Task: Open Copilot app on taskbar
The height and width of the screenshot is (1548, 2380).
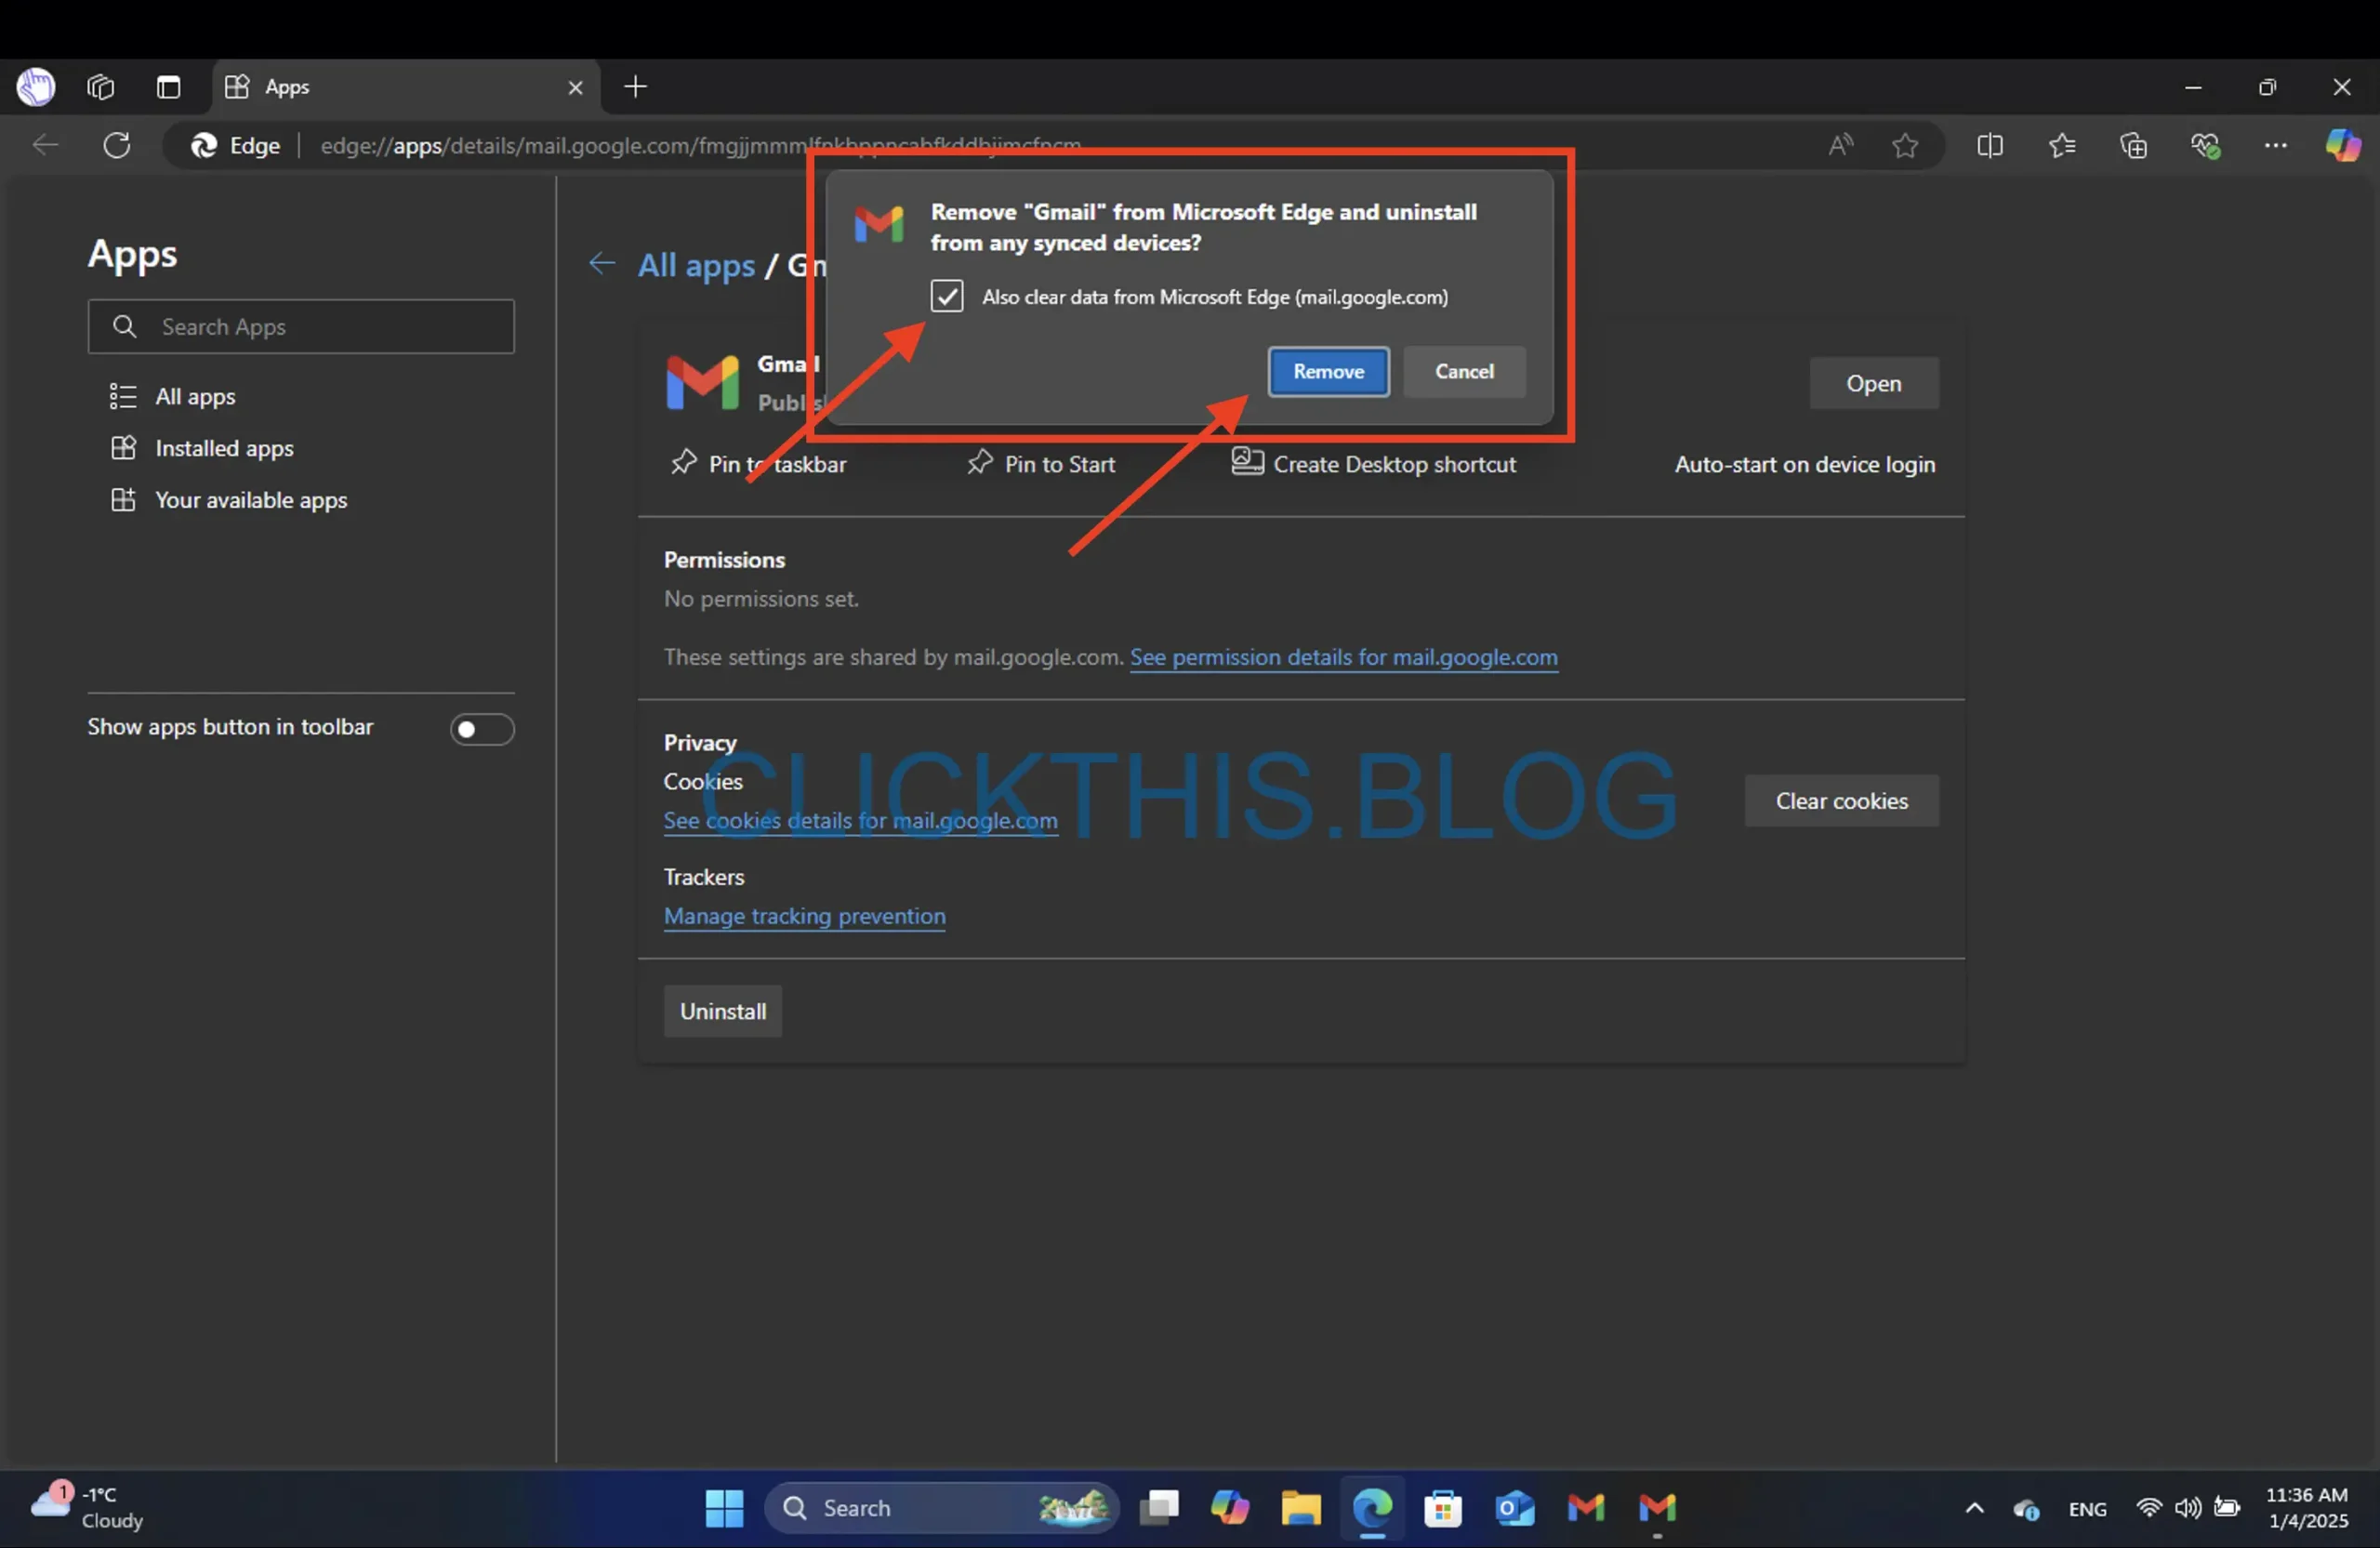Action: [1229, 1508]
